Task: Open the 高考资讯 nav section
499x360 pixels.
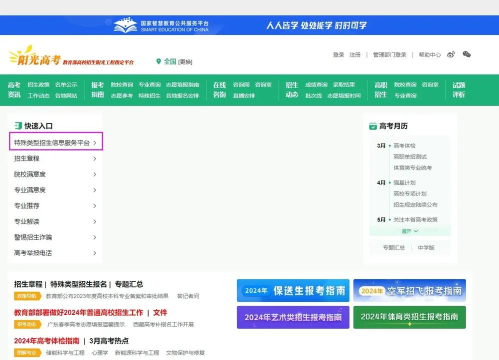Action: 14,90
